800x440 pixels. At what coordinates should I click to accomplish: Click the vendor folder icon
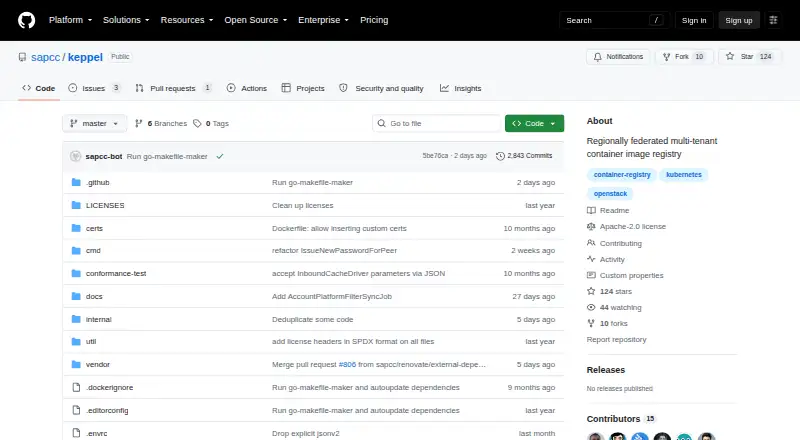[x=76, y=364]
